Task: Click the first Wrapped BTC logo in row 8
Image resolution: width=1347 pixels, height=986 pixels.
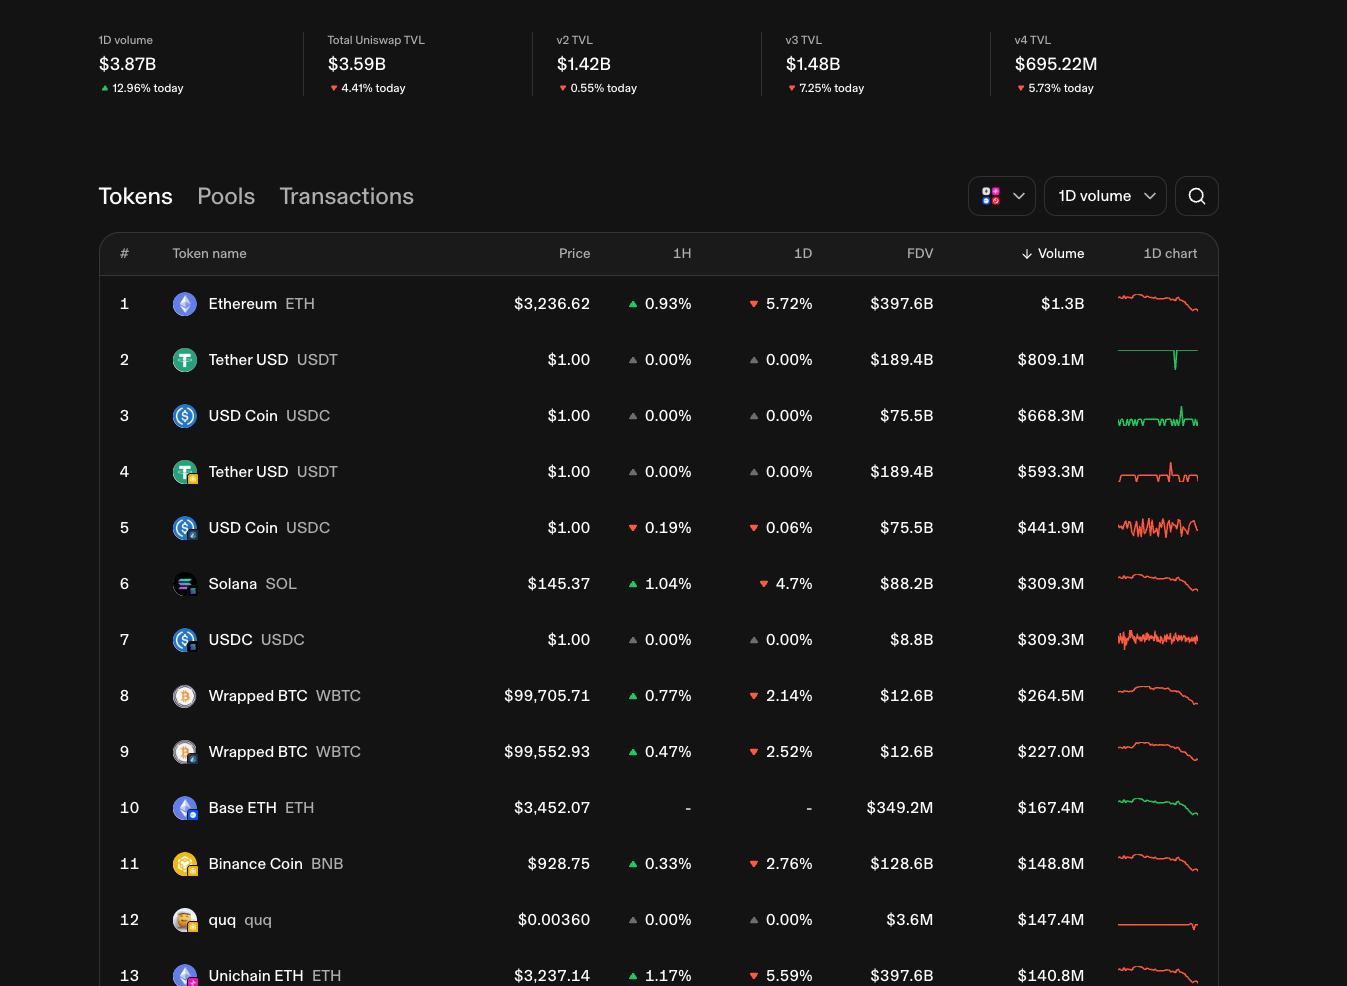Action: coord(185,696)
